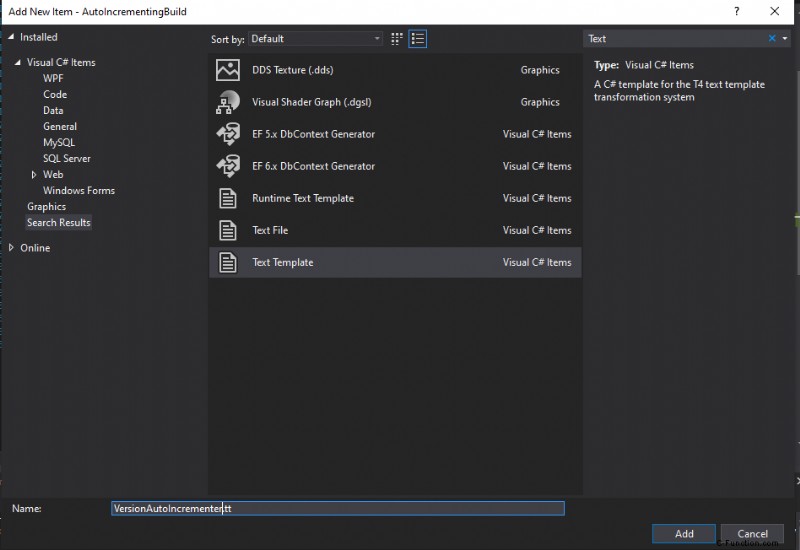Image resolution: width=800 pixels, height=550 pixels.
Task: Click the Visual Shader Graph icon
Action: (x=228, y=102)
